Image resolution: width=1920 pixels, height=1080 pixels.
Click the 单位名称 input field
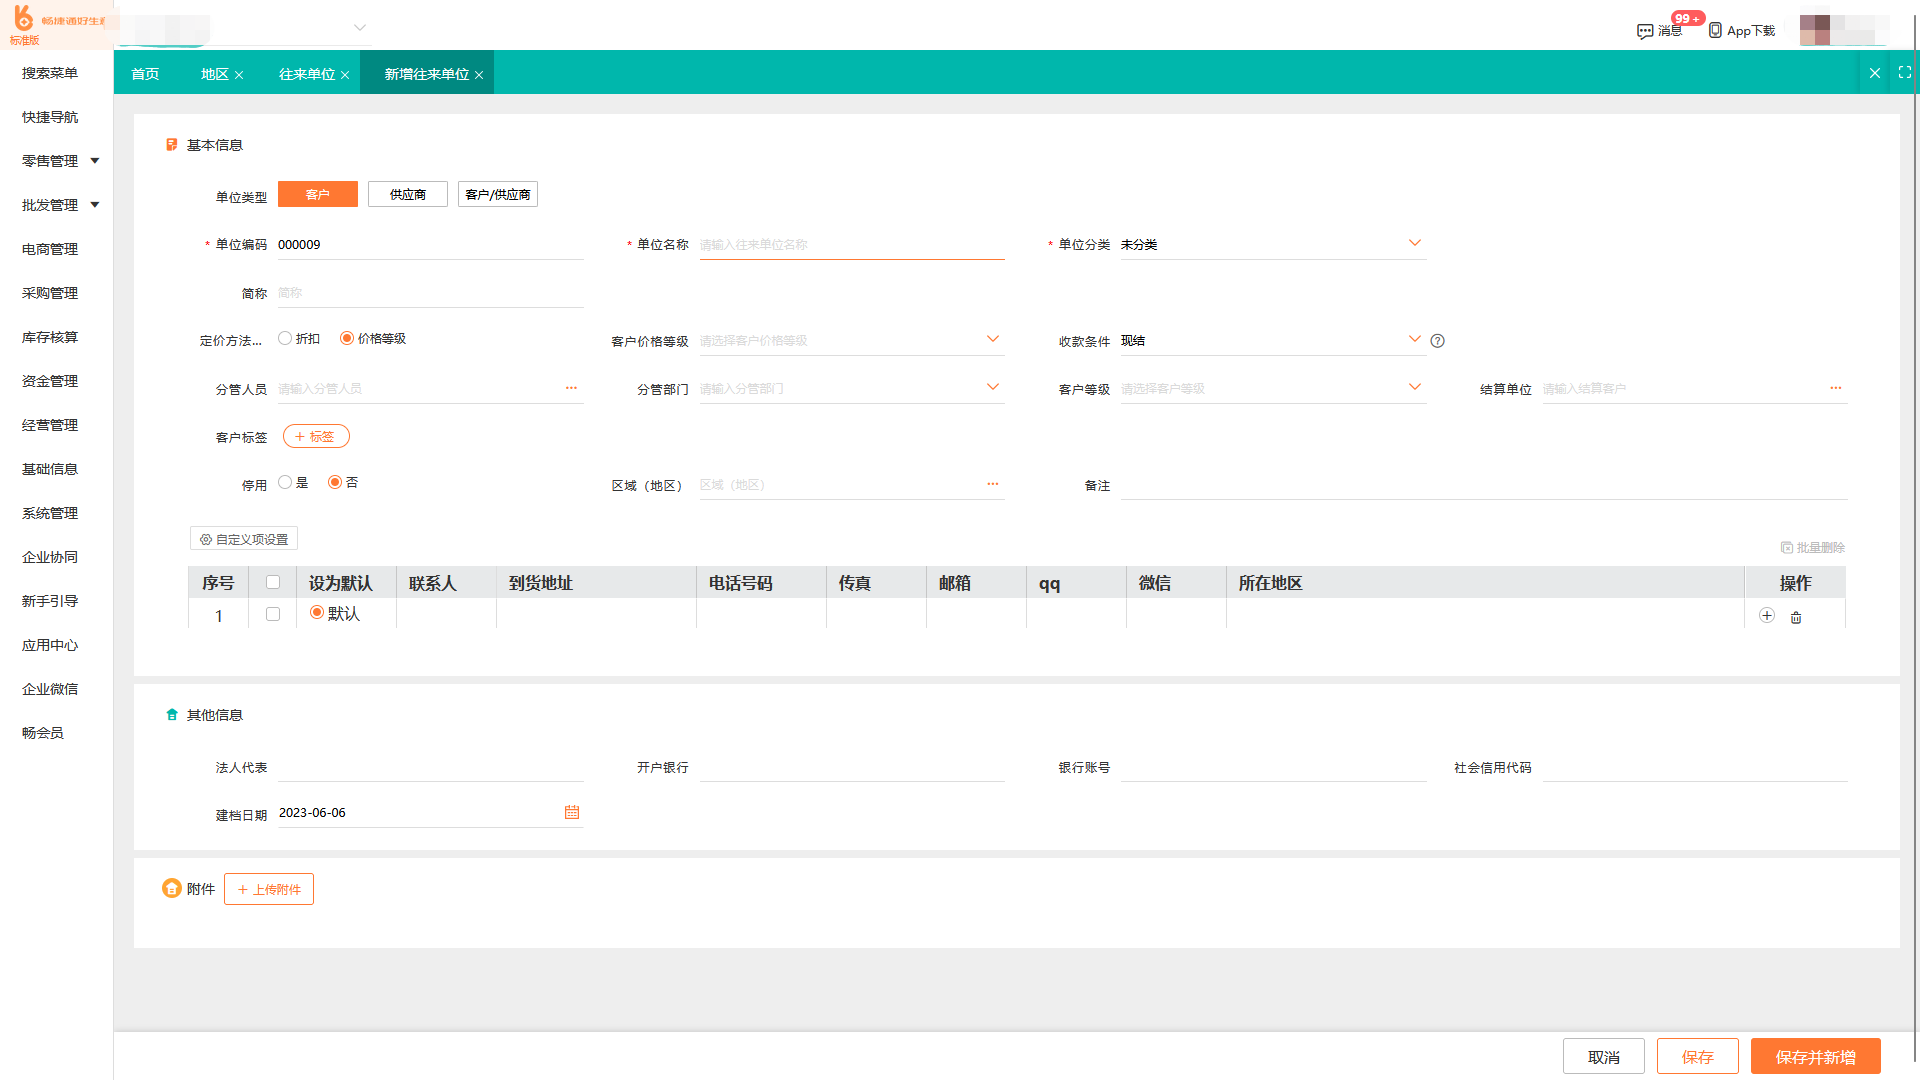(851, 244)
